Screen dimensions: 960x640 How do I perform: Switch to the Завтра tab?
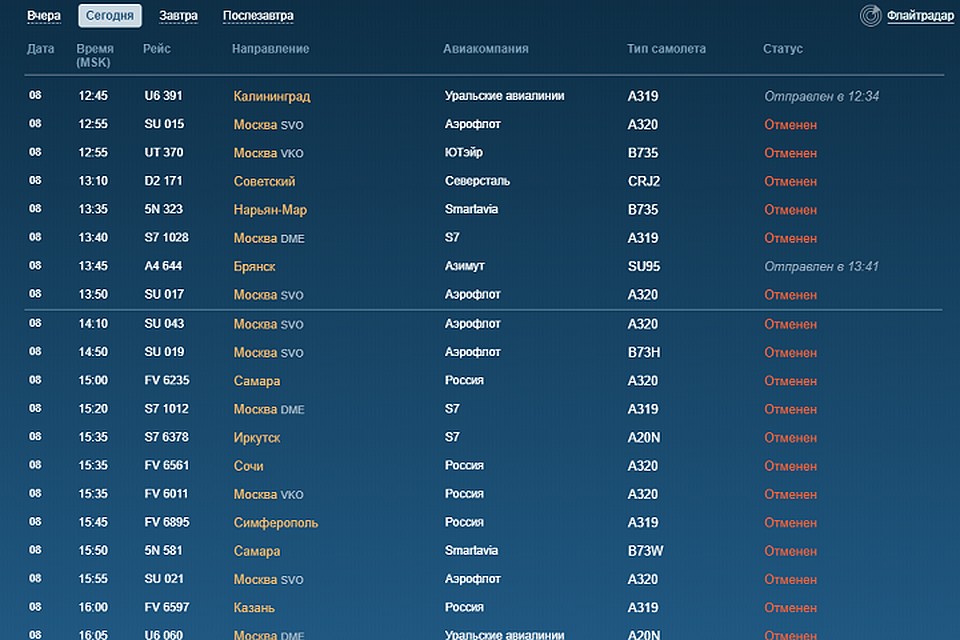coord(178,16)
